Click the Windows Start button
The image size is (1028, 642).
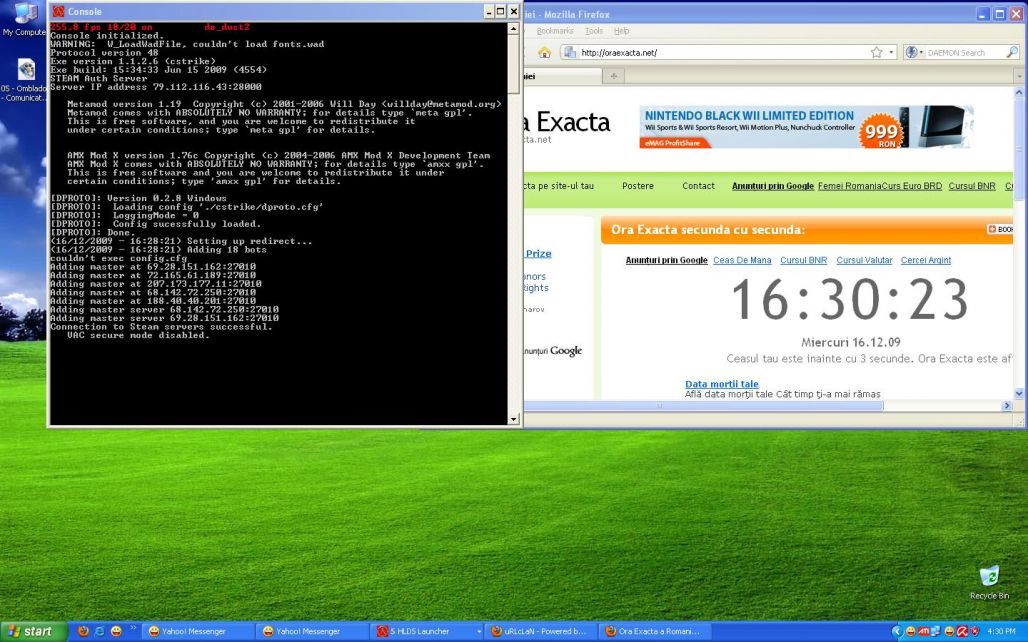tap(30, 631)
